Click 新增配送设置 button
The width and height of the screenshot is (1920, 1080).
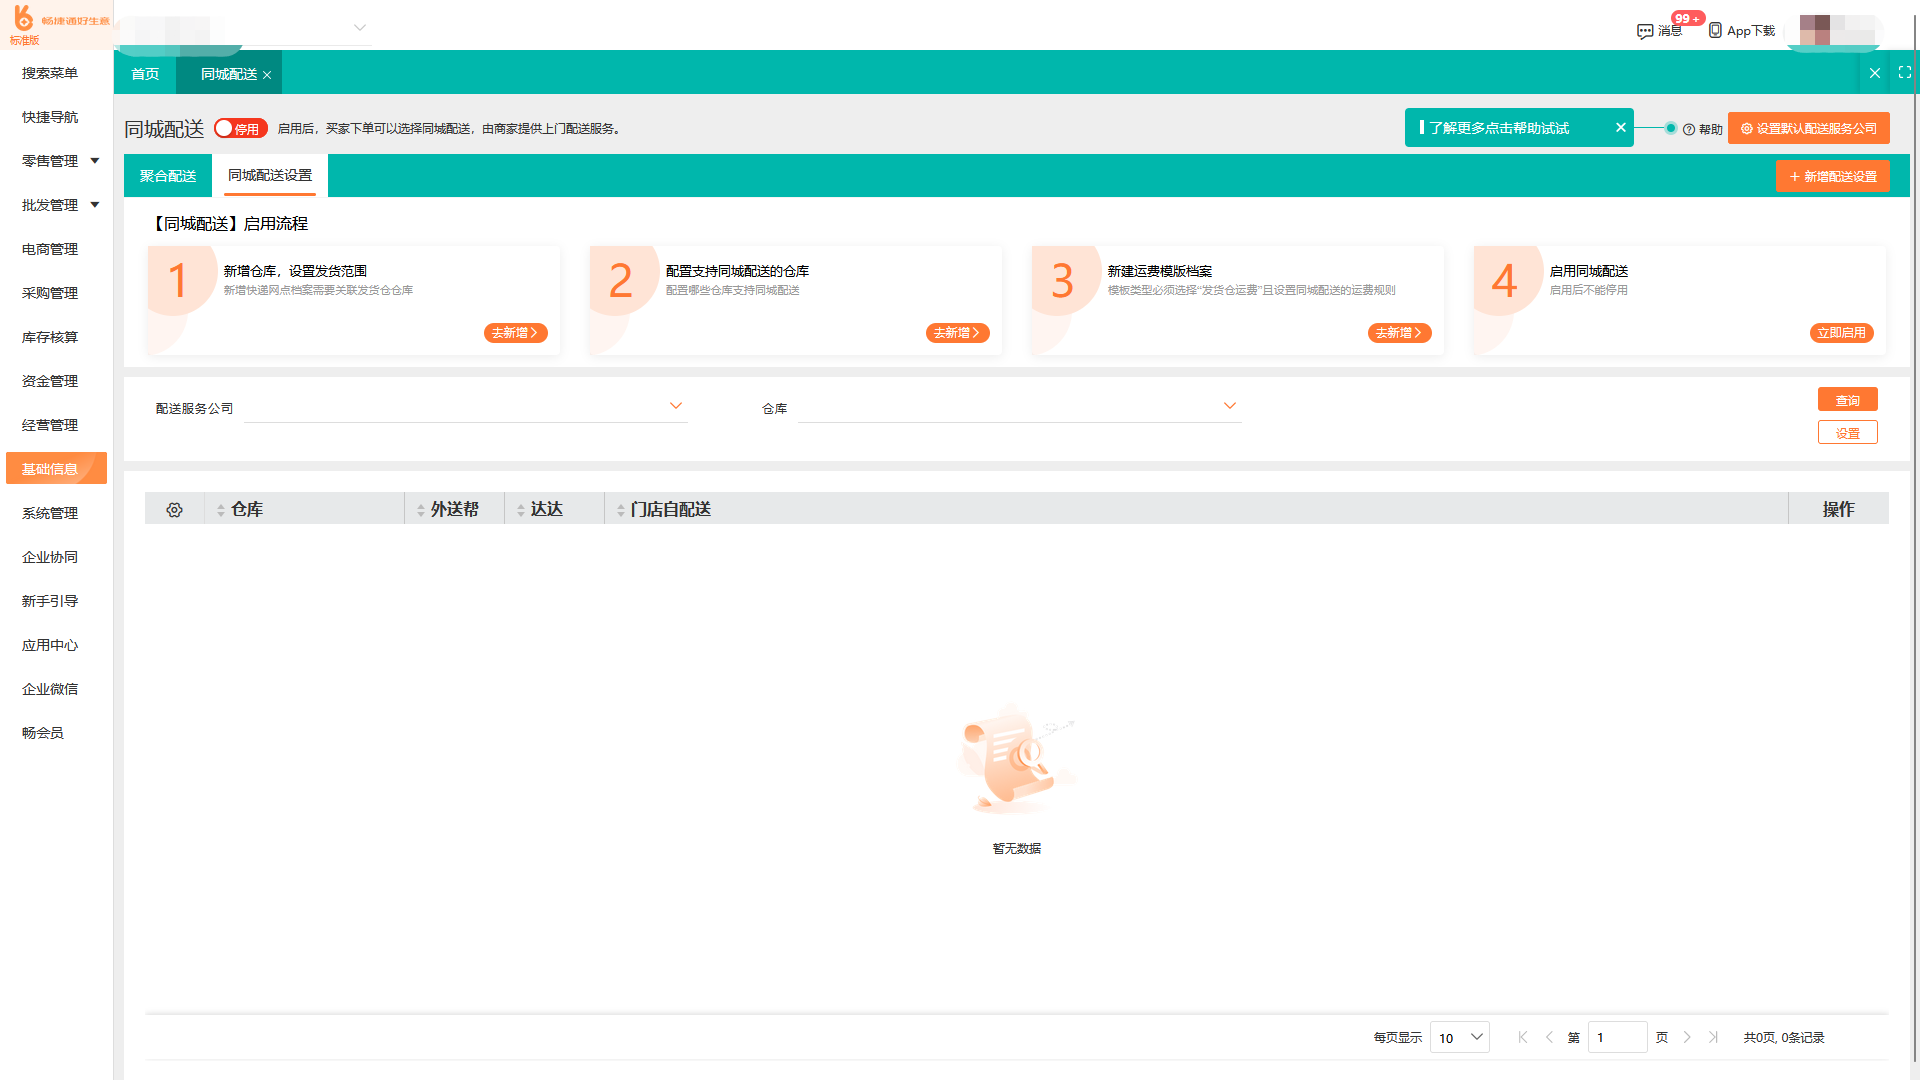coord(1832,174)
